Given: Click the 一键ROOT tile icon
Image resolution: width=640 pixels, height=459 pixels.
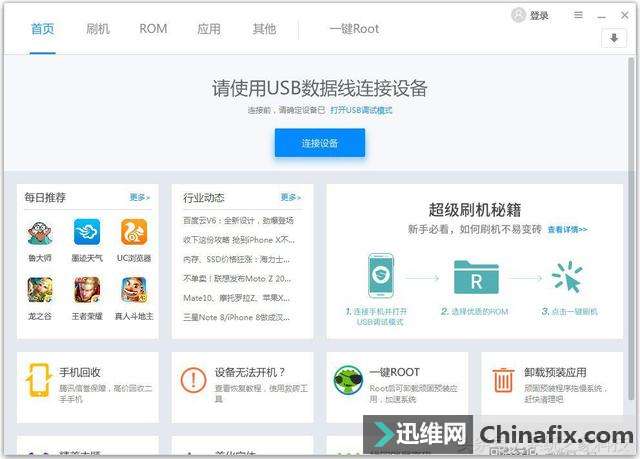Looking at the screenshot, I should pyautogui.click(x=348, y=380).
